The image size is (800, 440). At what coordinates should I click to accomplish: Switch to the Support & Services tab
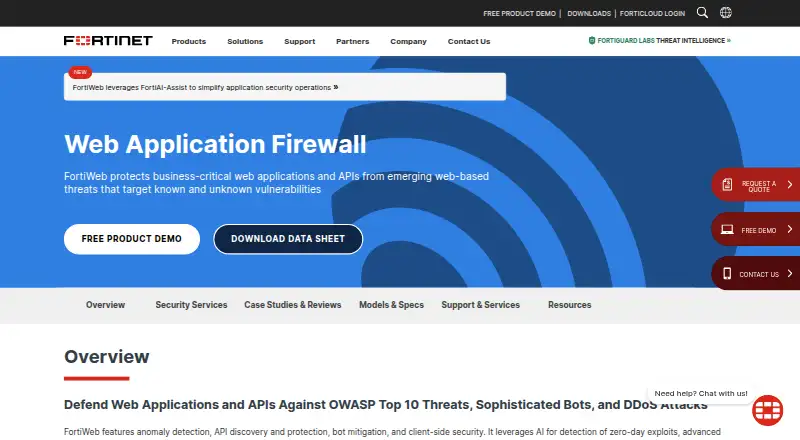pyautogui.click(x=481, y=305)
